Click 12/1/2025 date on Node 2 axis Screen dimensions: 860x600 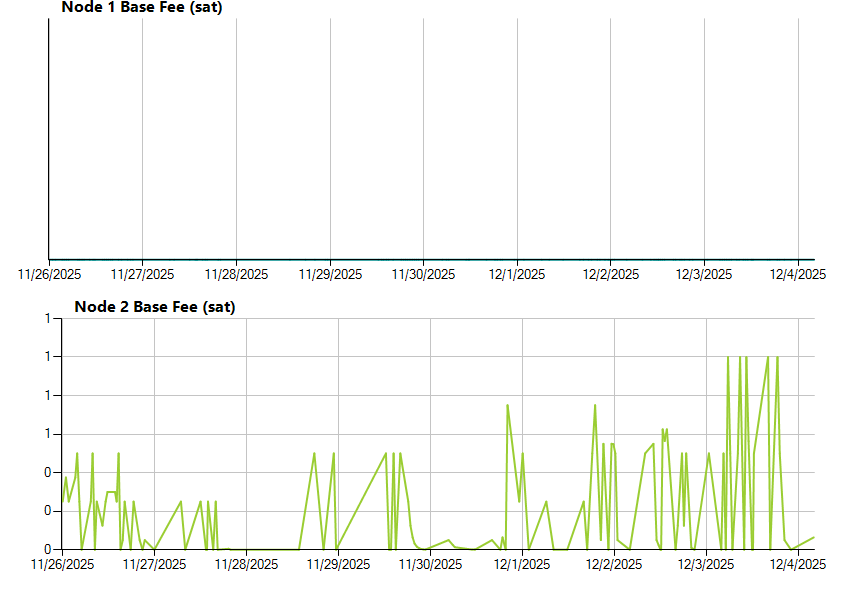coord(522,565)
